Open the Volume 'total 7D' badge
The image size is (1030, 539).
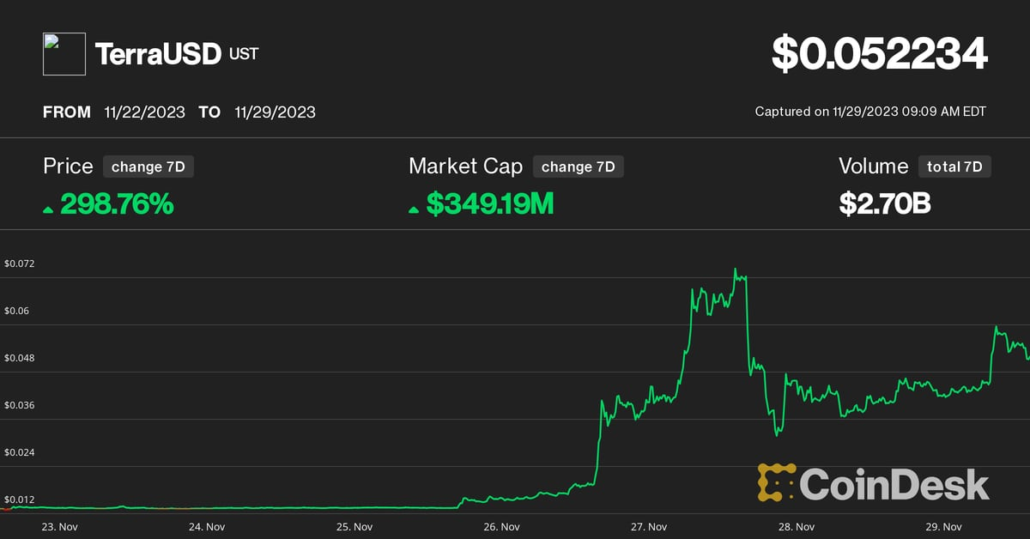coord(954,167)
